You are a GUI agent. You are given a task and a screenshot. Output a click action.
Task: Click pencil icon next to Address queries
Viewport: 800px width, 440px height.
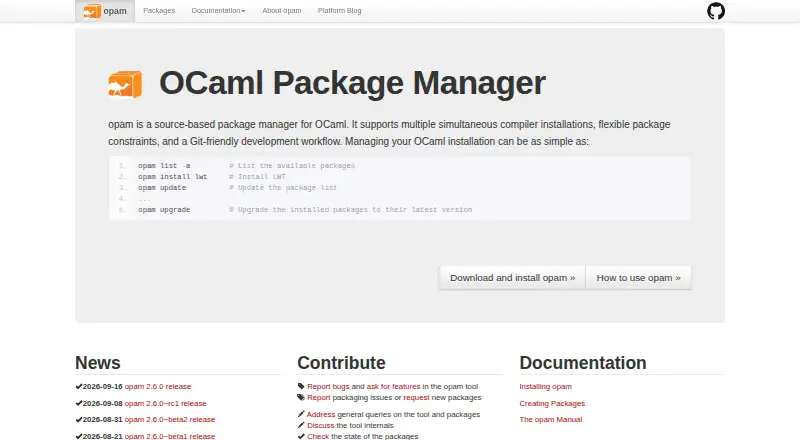click(301, 414)
